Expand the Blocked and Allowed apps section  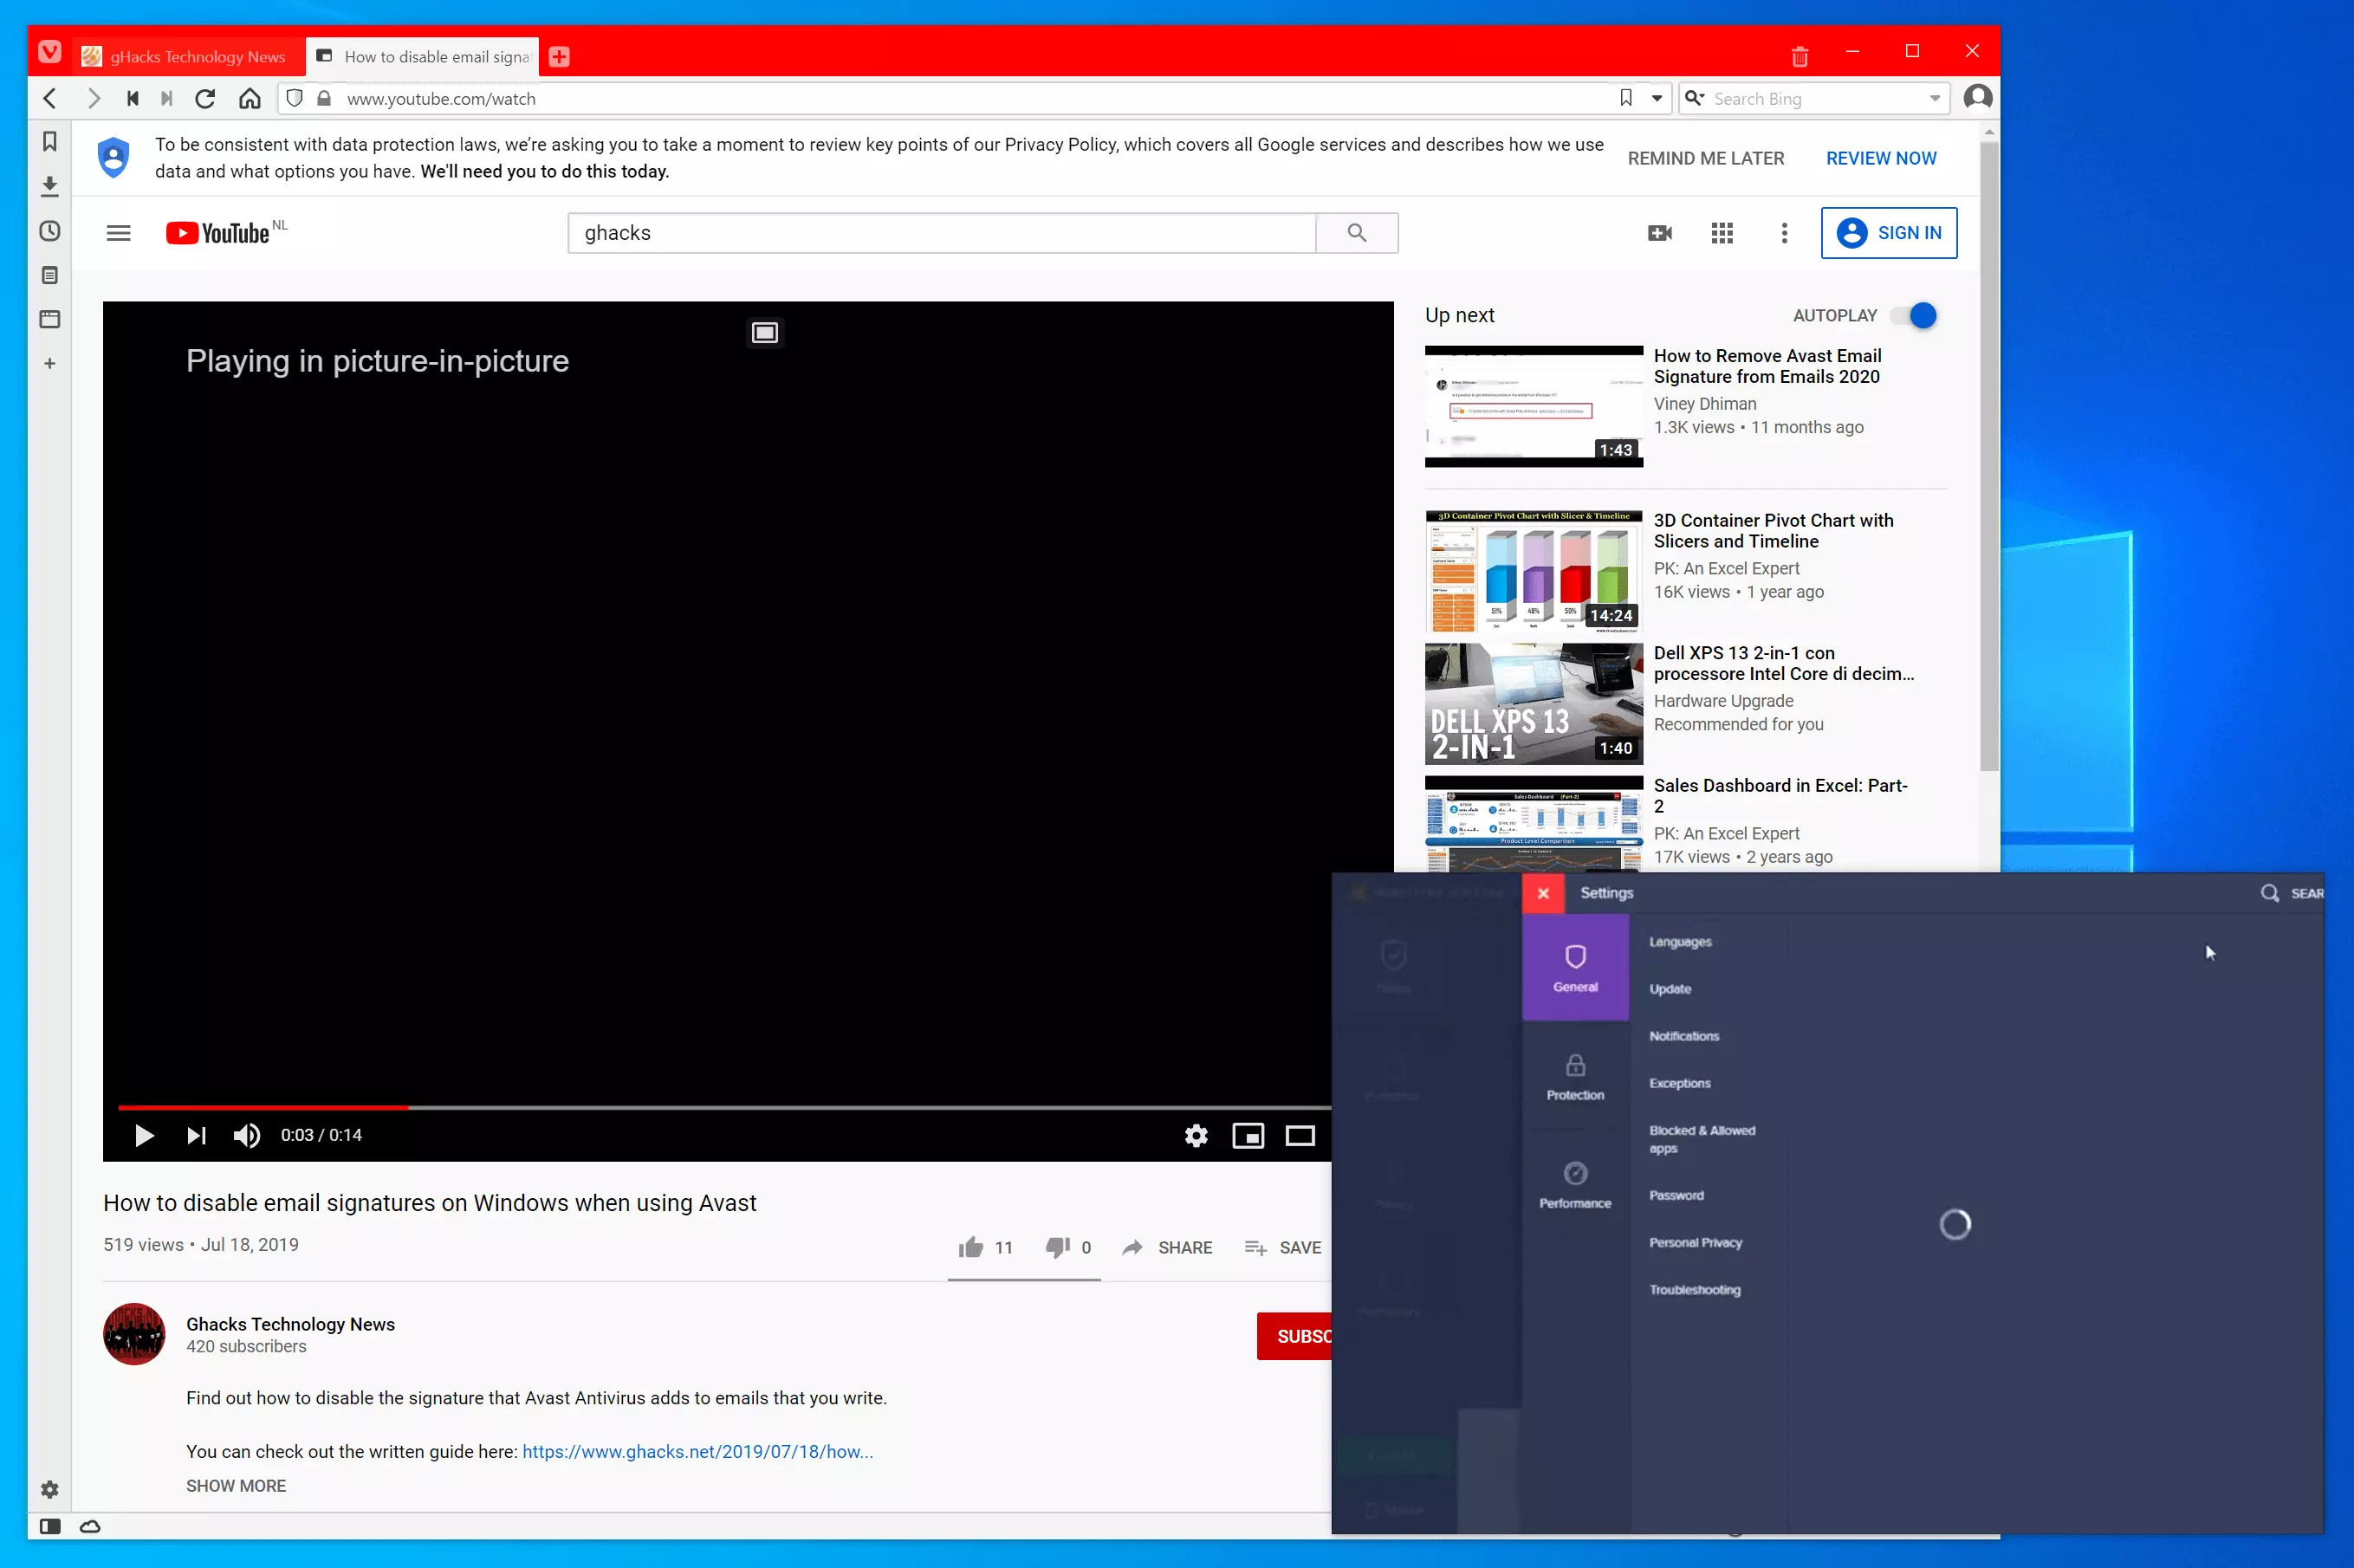[1702, 1137]
